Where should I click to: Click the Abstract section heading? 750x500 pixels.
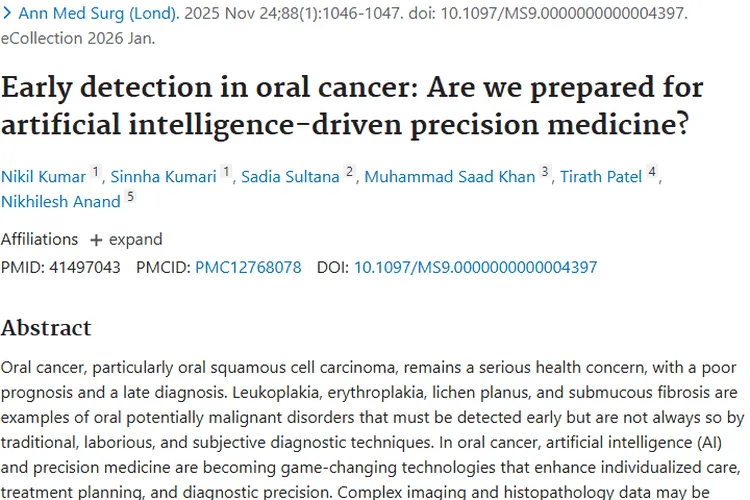46,328
